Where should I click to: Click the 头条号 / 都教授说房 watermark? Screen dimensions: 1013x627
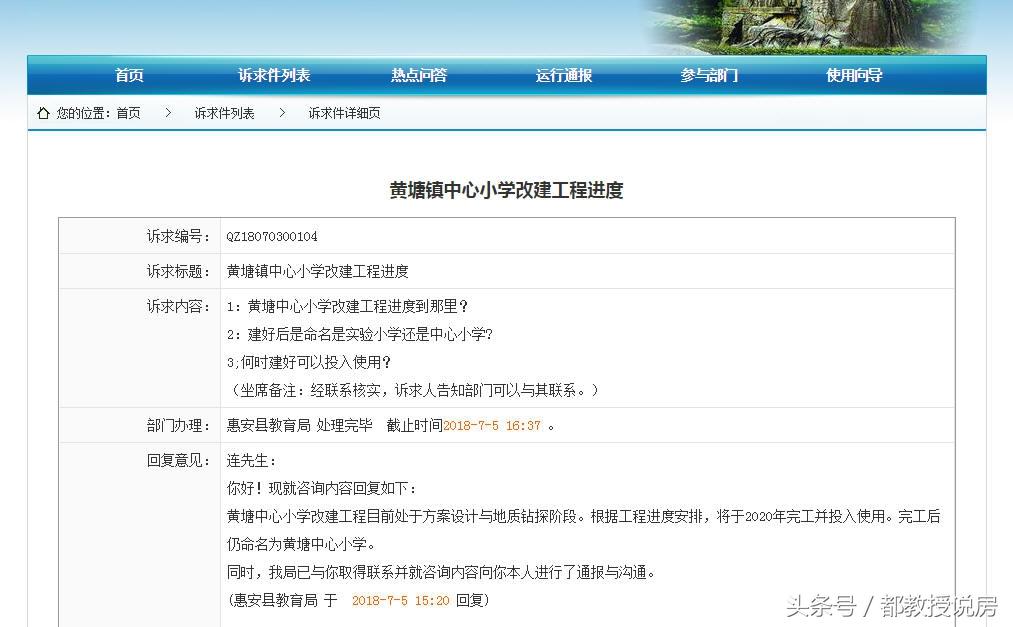[x=891, y=605]
